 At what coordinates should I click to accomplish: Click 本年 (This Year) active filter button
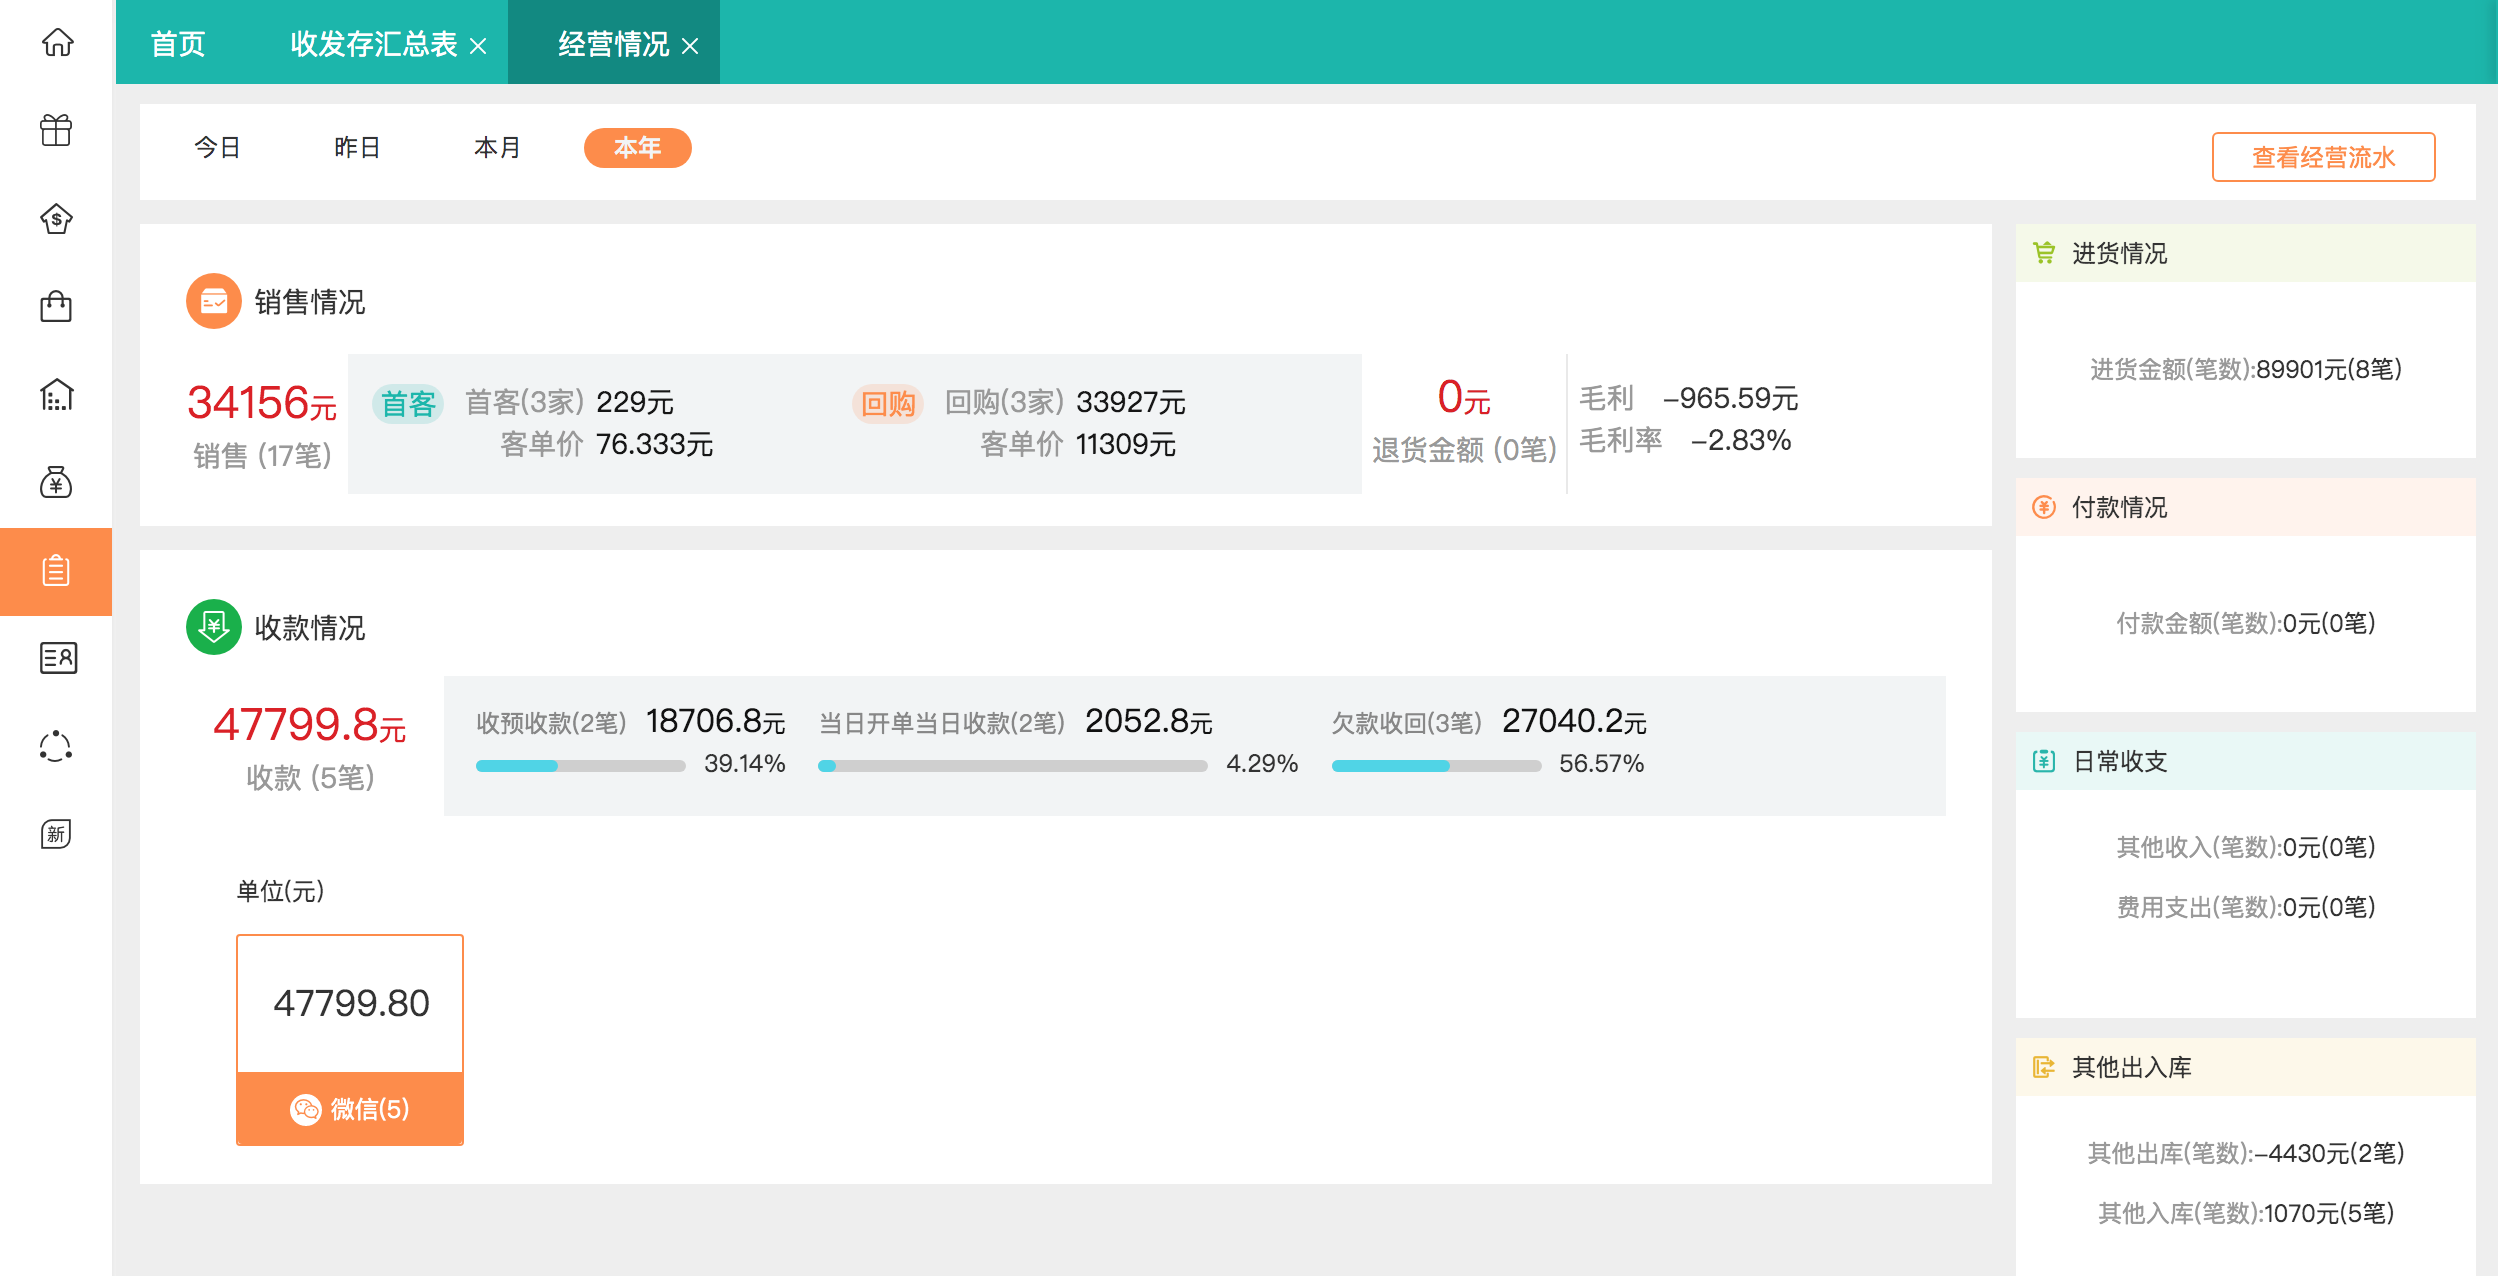point(636,148)
